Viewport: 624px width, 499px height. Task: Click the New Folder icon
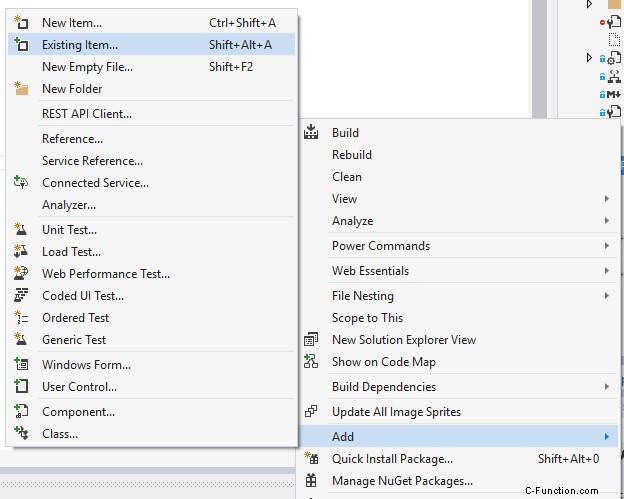(21, 89)
